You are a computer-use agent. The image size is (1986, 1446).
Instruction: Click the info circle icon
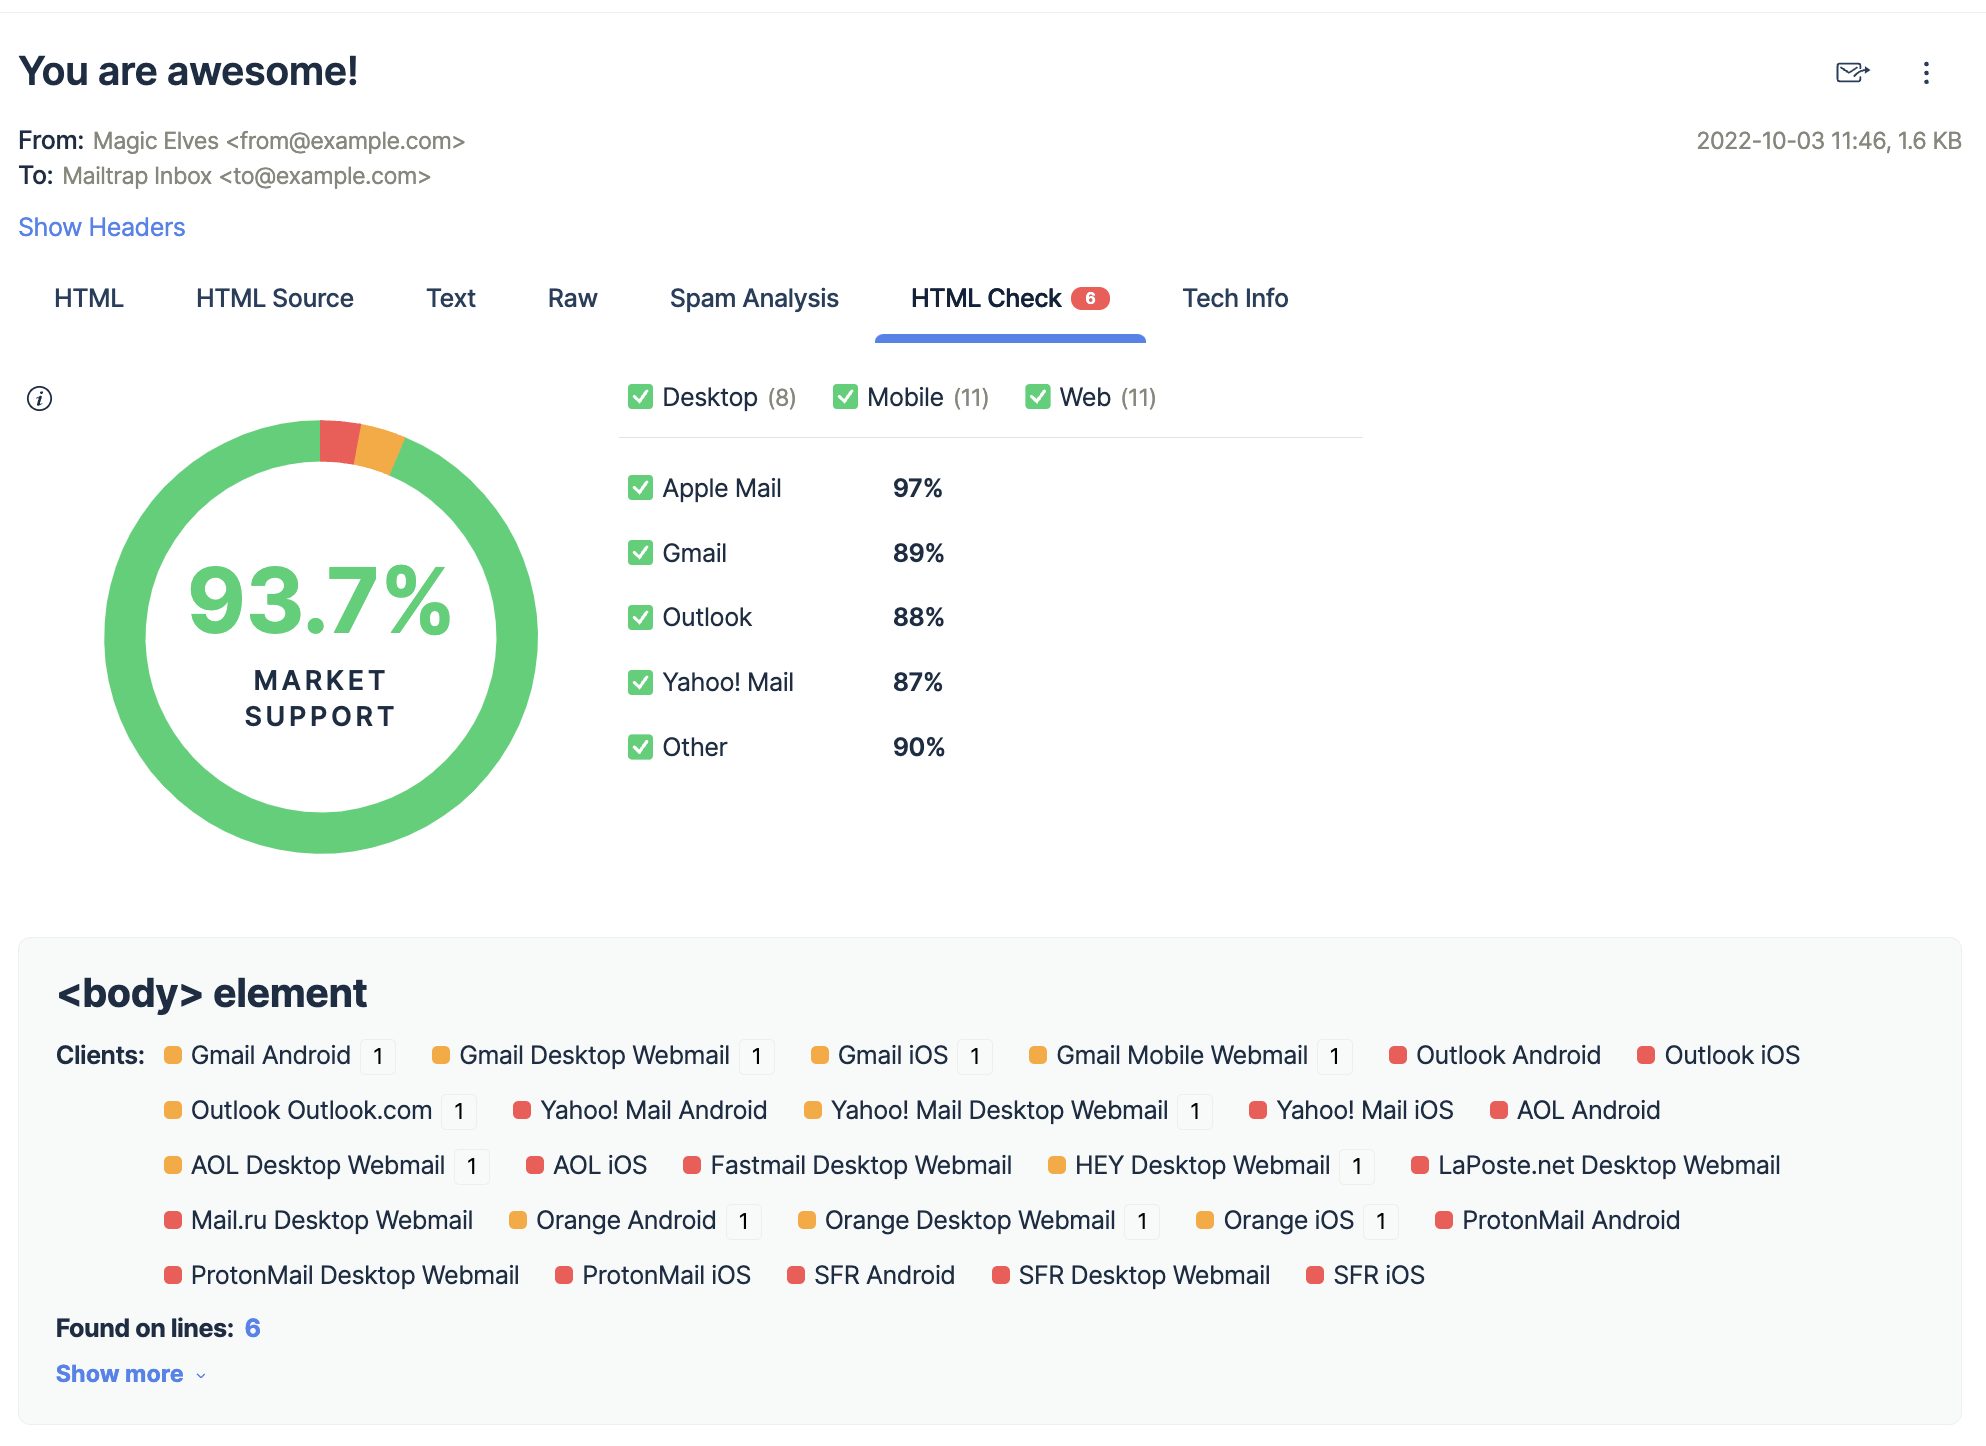(39, 398)
